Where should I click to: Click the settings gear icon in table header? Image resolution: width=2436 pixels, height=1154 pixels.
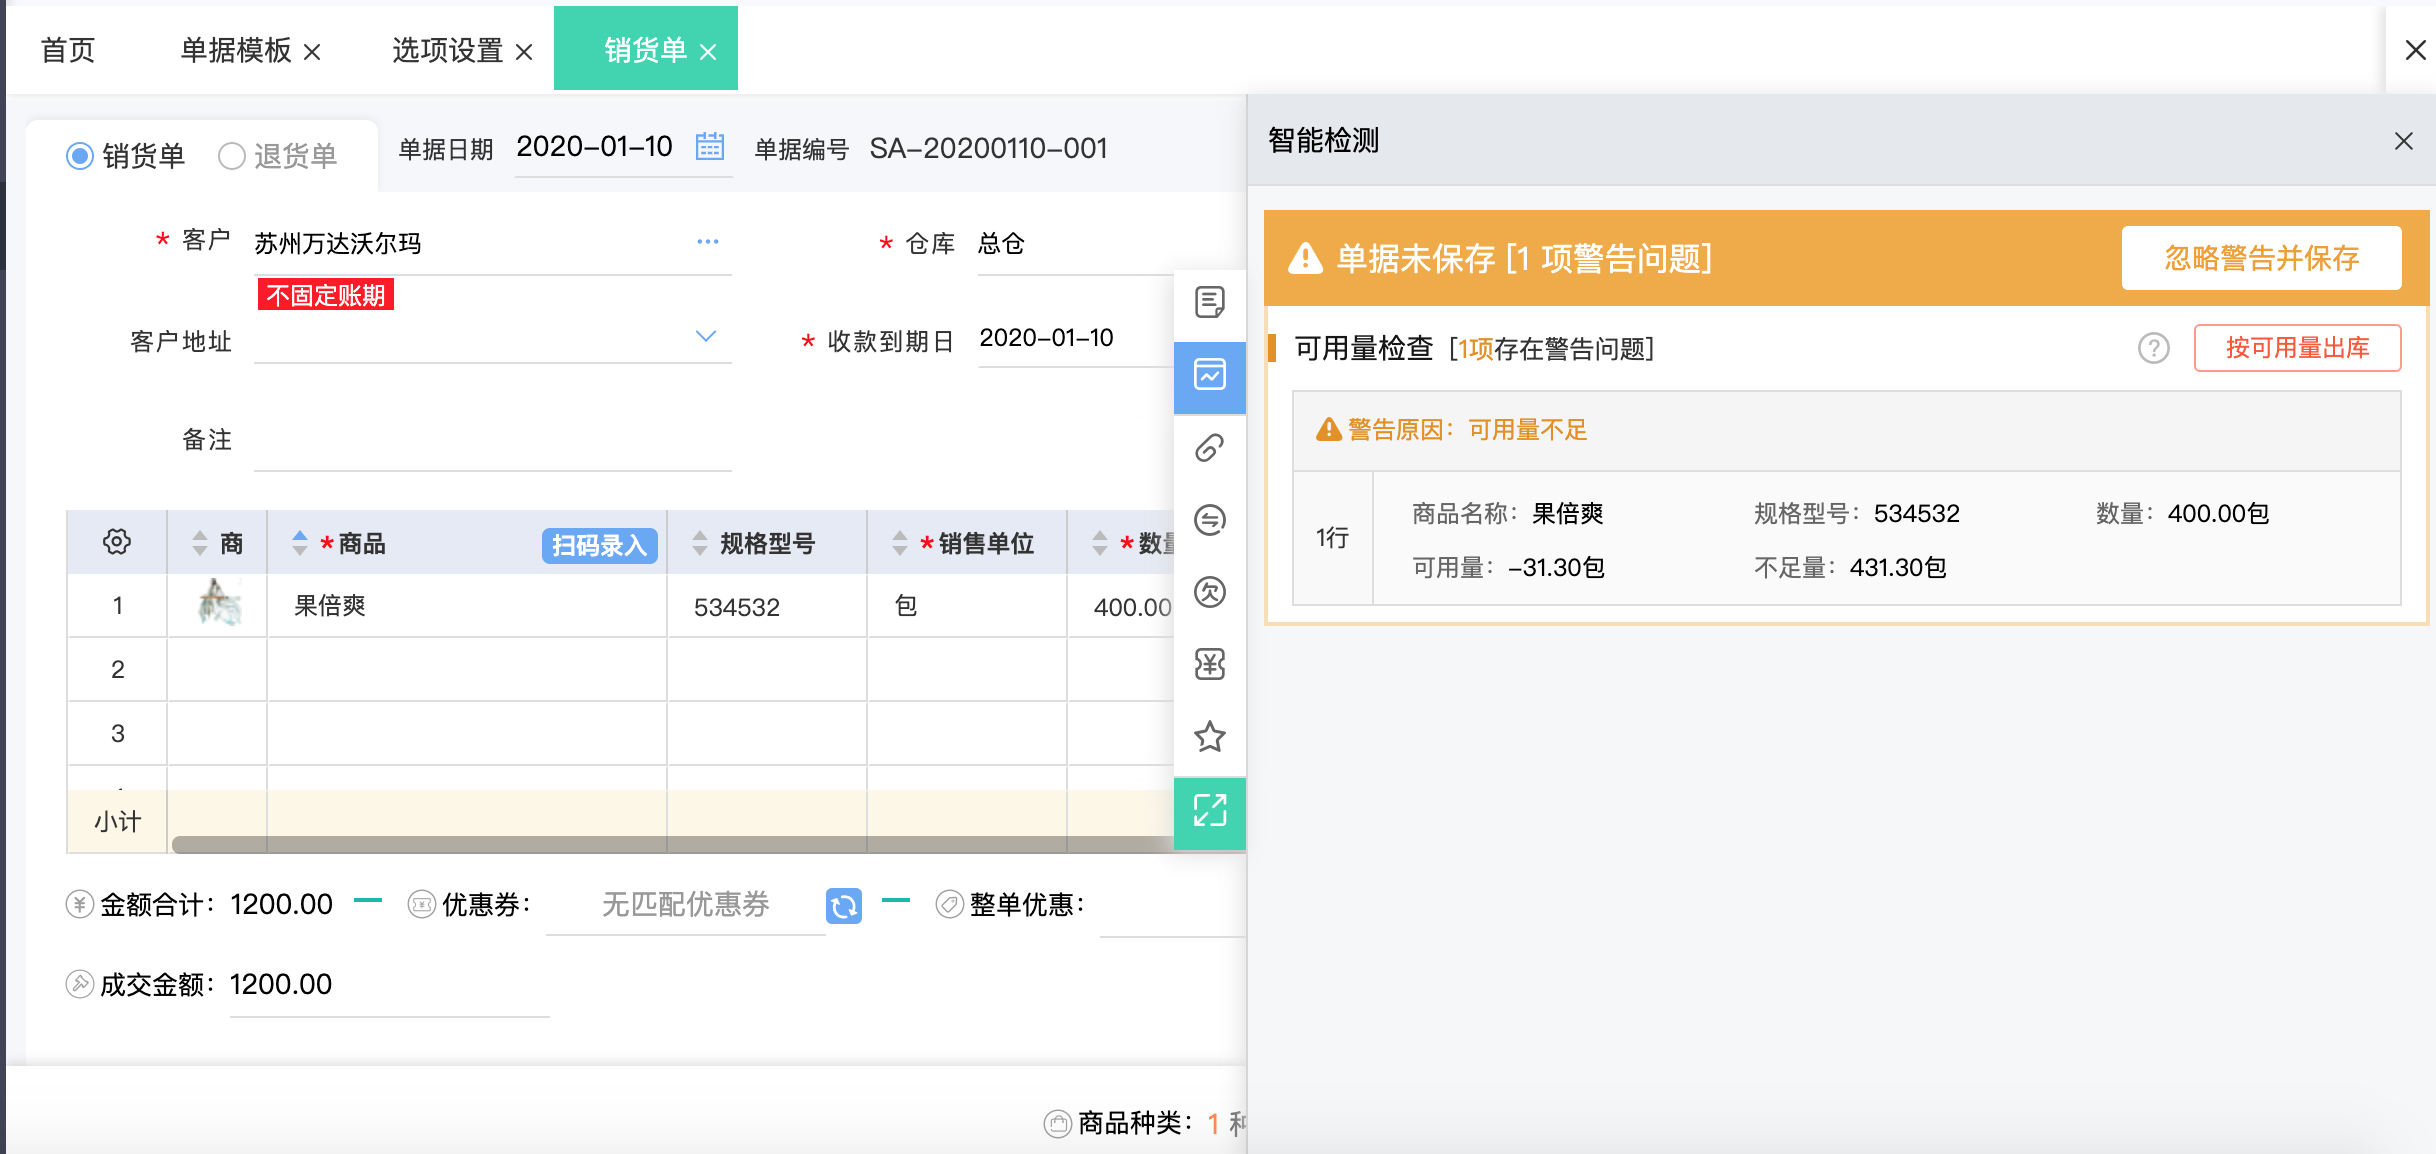point(117,542)
